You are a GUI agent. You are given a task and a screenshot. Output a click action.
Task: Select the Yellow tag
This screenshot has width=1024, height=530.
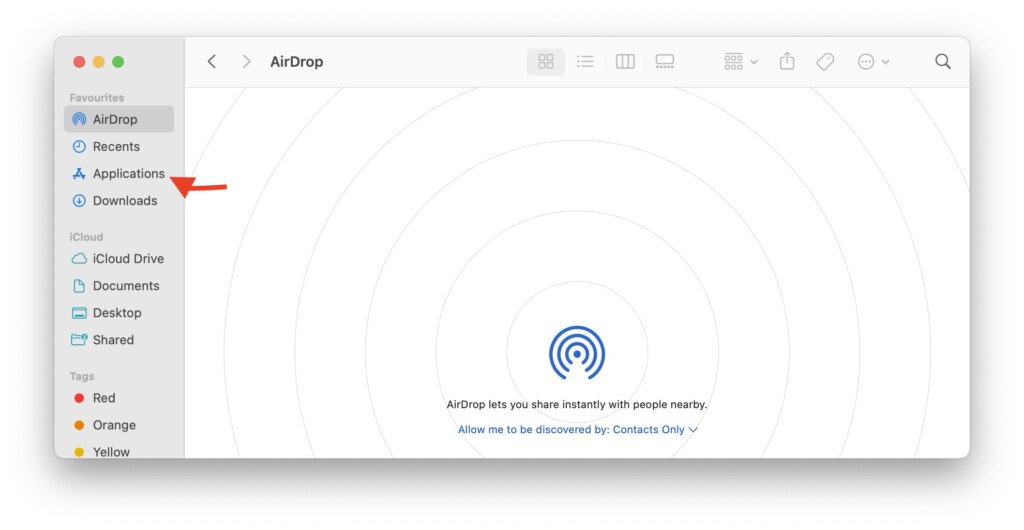pyautogui.click(x=119, y=451)
